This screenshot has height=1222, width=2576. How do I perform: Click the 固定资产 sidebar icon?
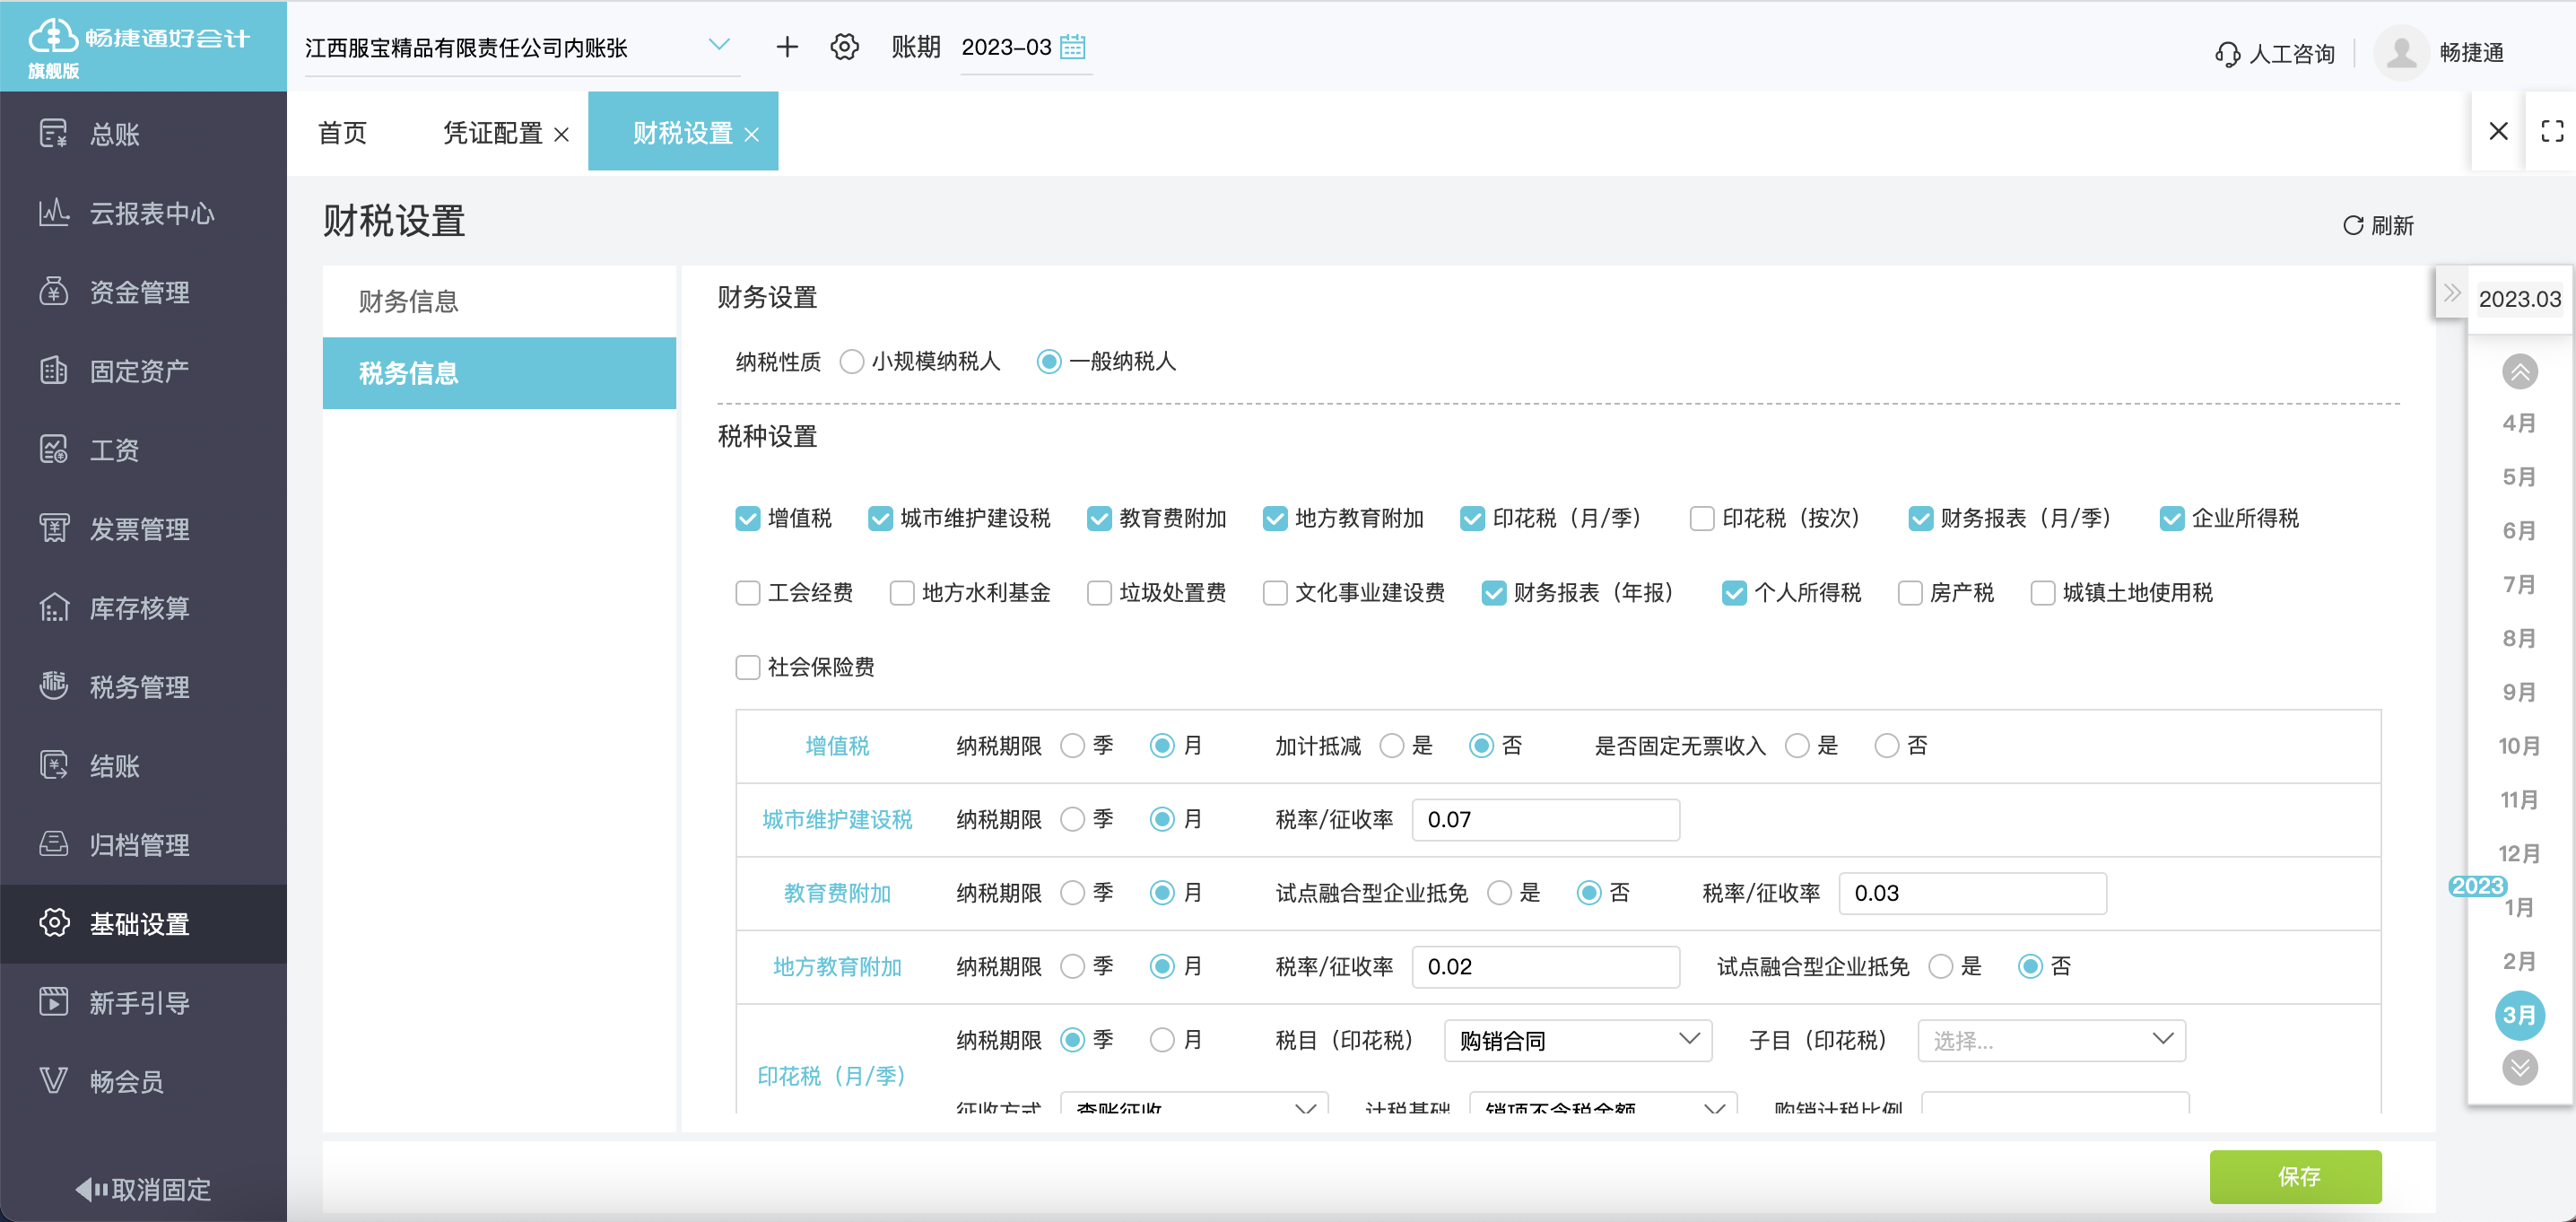tap(49, 370)
